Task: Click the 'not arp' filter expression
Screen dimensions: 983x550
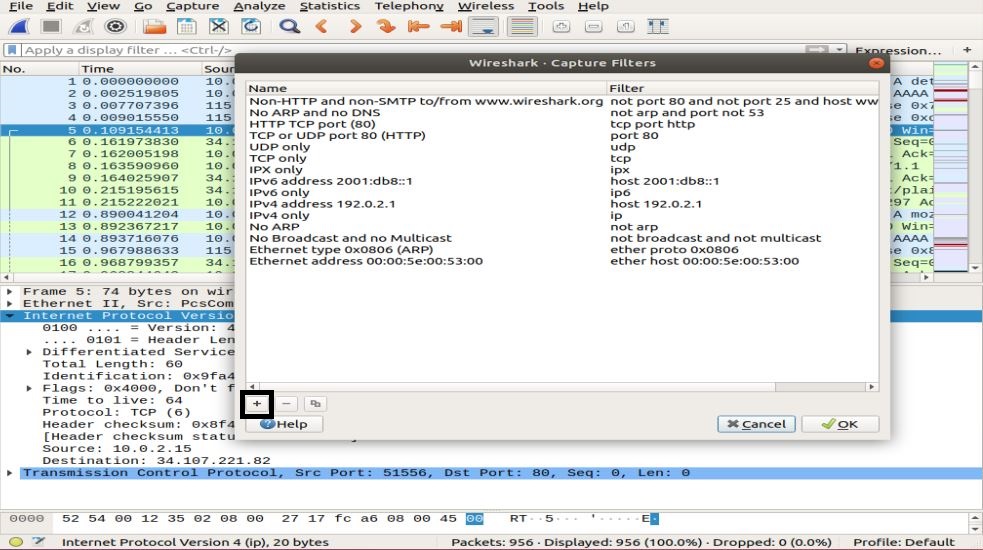Action: (633, 227)
